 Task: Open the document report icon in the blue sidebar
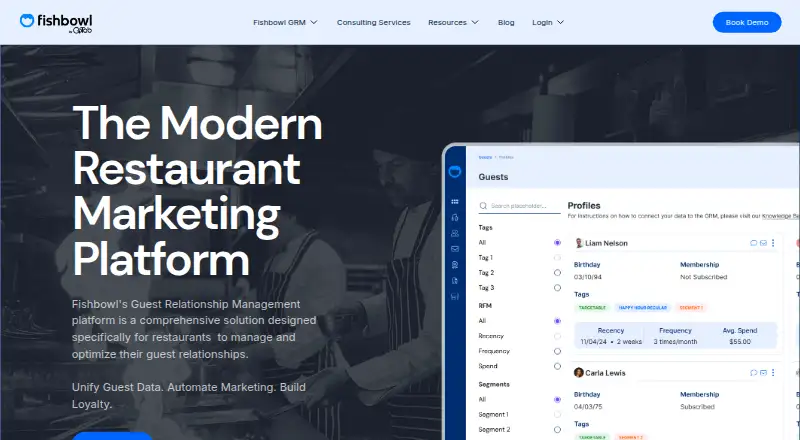(455, 281)
